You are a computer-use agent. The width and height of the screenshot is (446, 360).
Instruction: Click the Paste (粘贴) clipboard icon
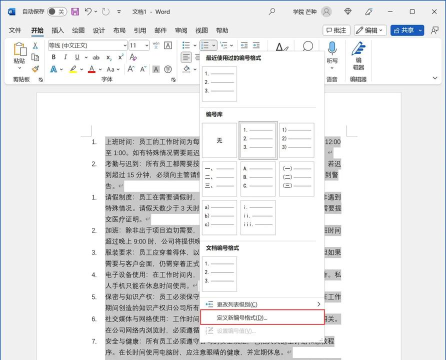(x=20, y=50)
